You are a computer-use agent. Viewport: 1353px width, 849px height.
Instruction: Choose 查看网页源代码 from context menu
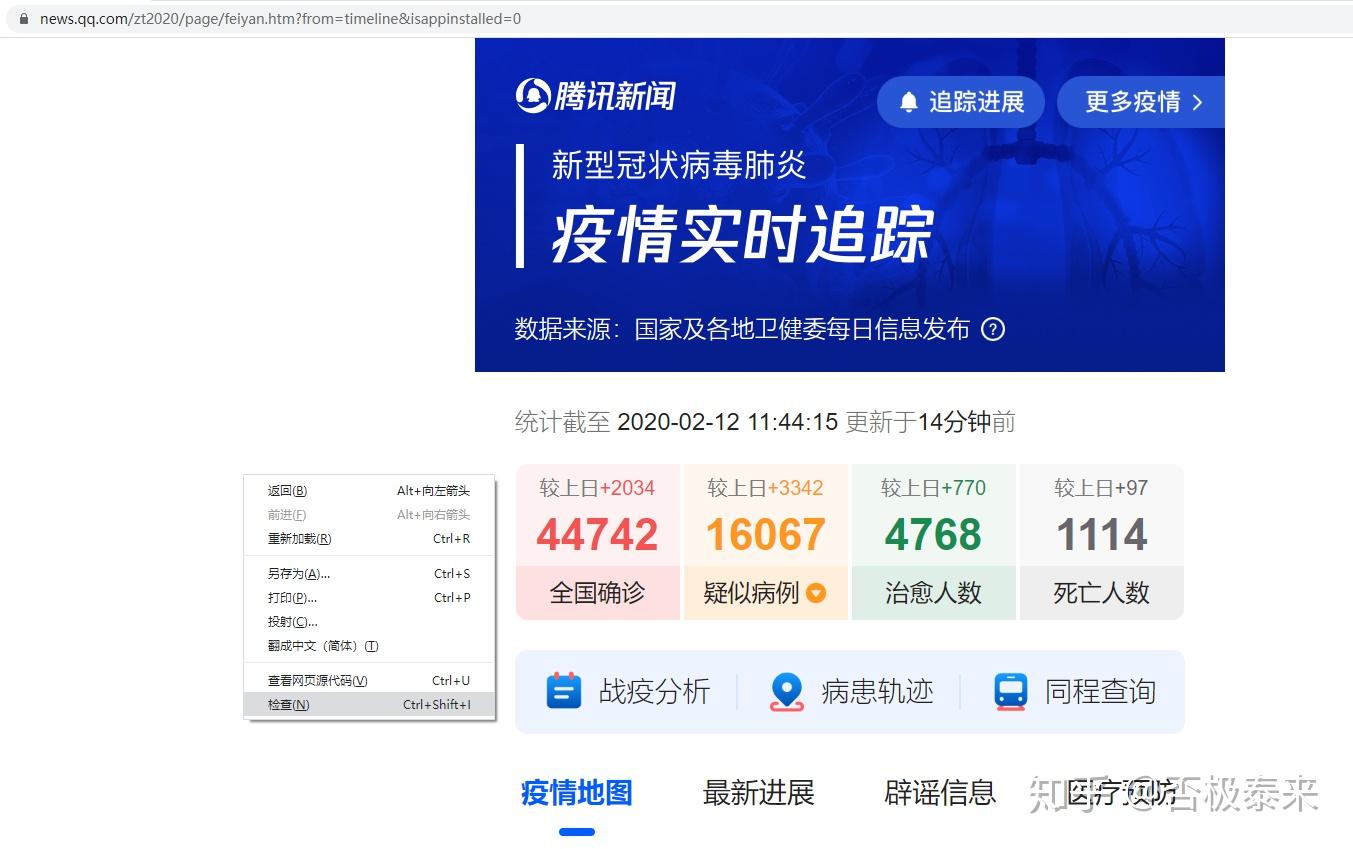[x=317, y=681]
